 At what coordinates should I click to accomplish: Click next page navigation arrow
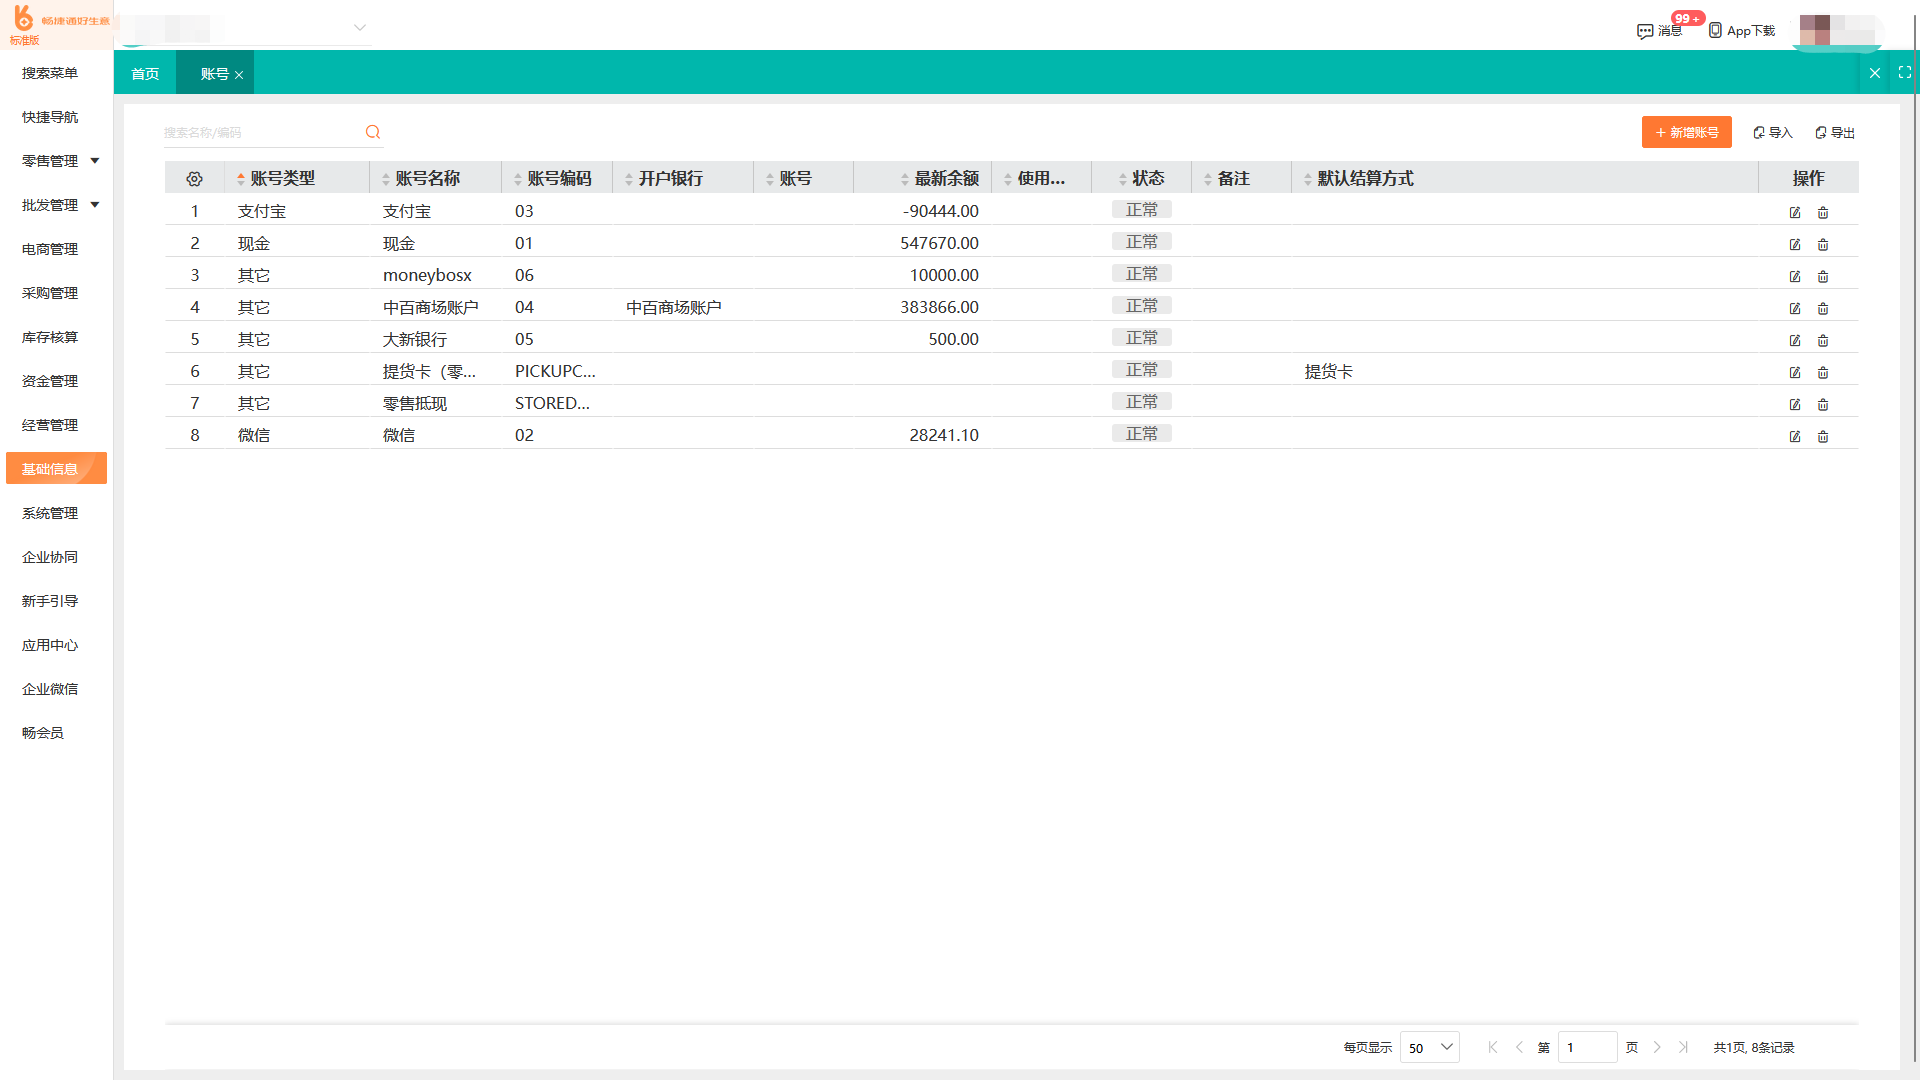[1656, 1047]
